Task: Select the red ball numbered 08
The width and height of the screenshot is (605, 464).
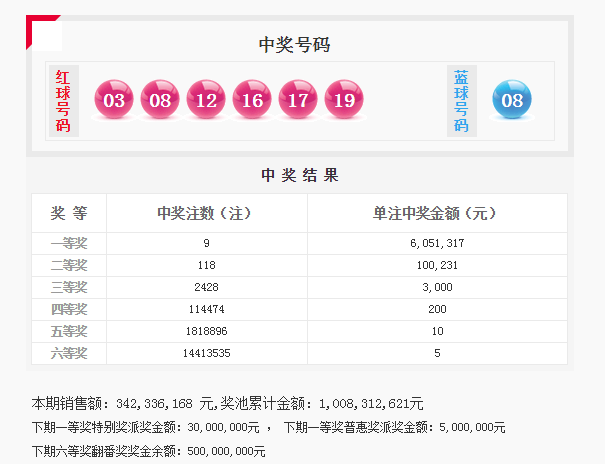Action: (160, 100)
